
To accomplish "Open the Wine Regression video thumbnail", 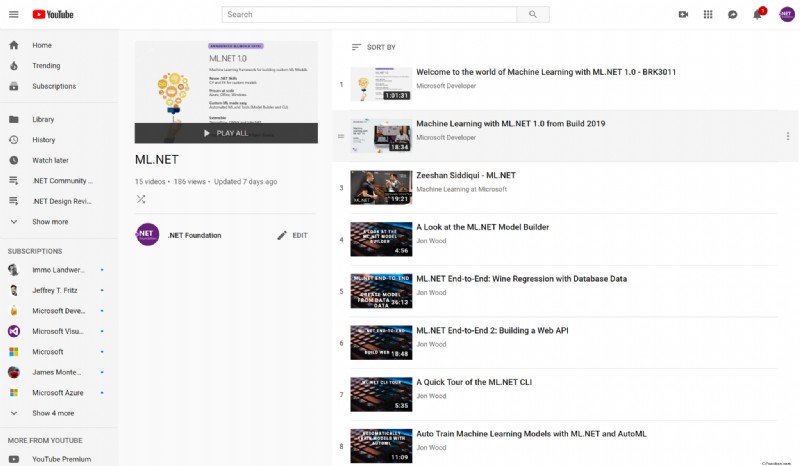I will 380,291.
